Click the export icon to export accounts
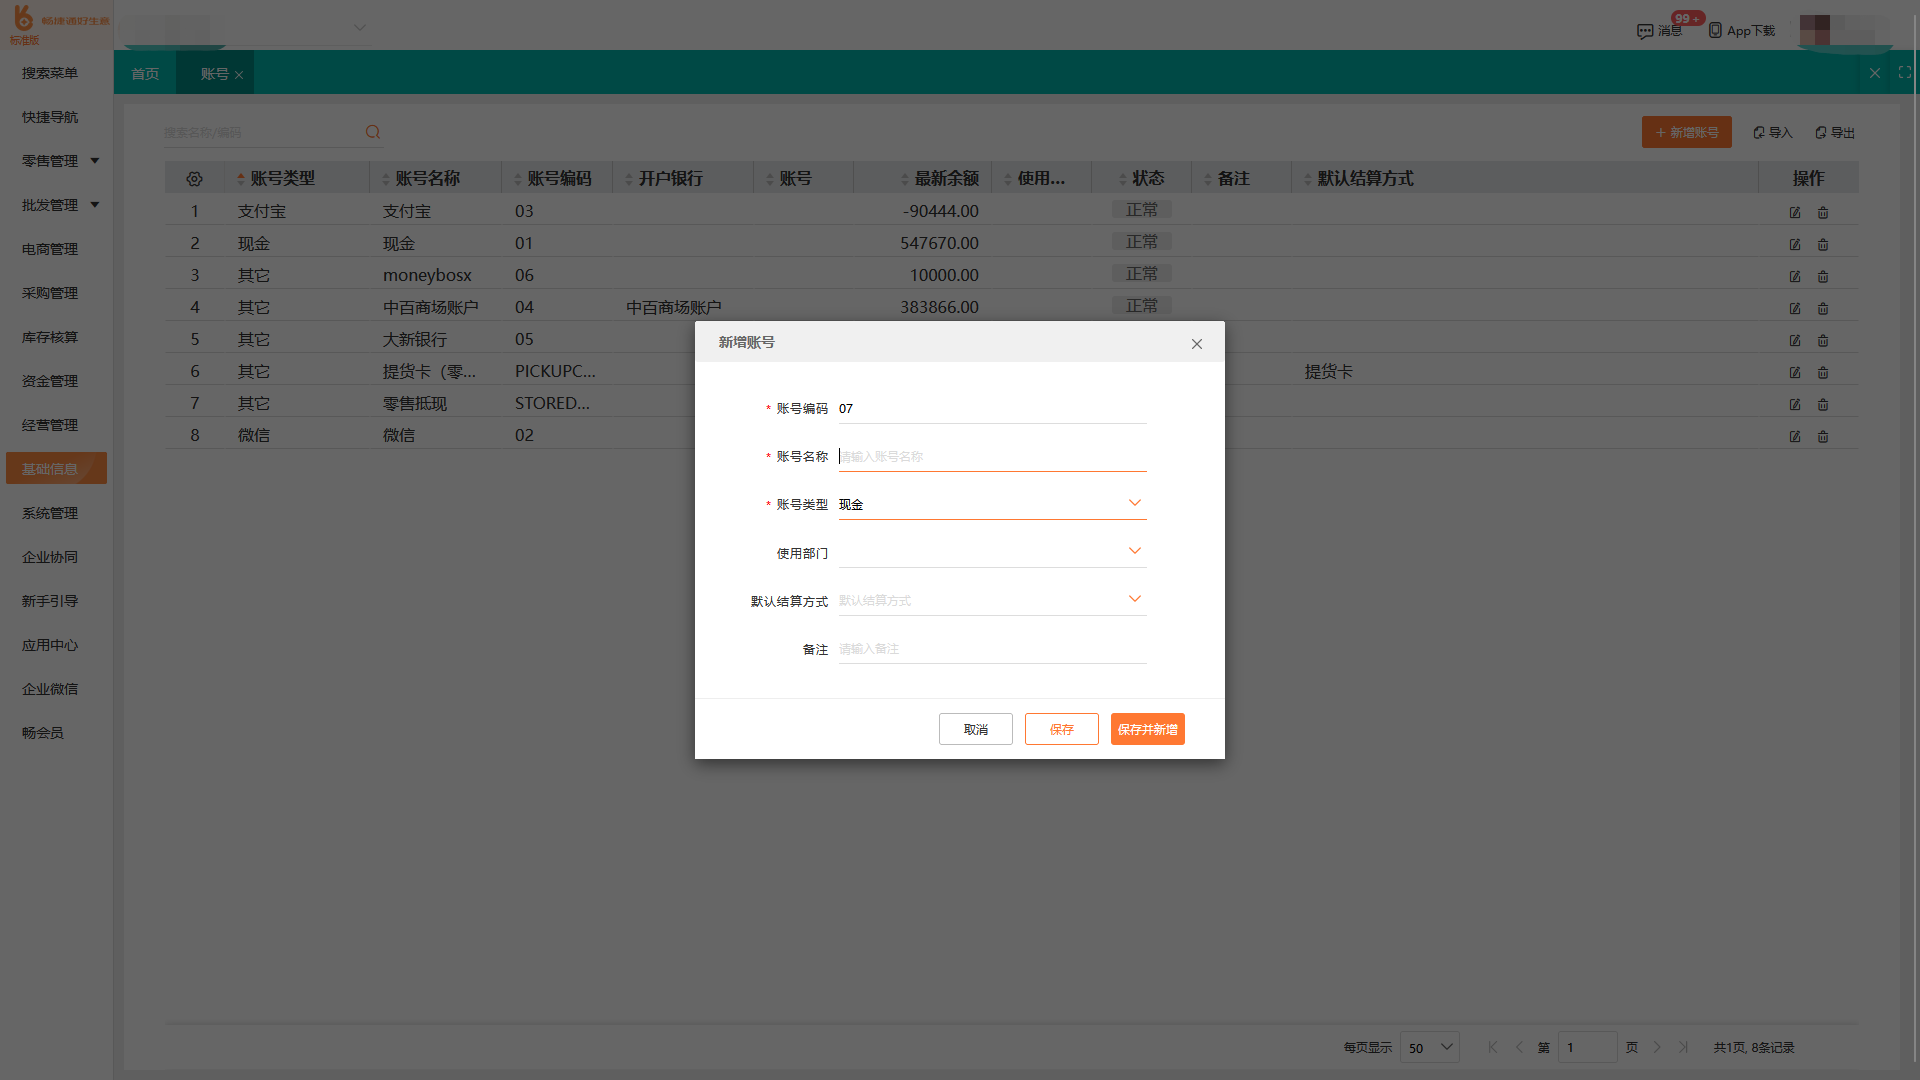Image resolution: width=1920 pixels, height=1080 pixels. point(1834,132)
